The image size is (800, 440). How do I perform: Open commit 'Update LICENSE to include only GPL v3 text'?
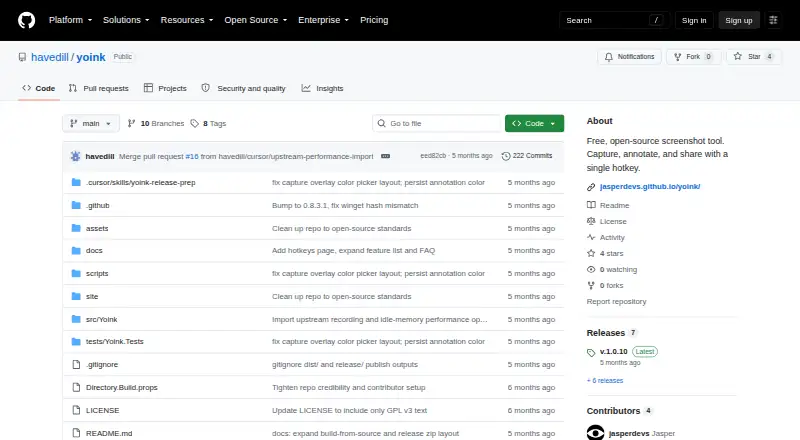click(349, 410)
